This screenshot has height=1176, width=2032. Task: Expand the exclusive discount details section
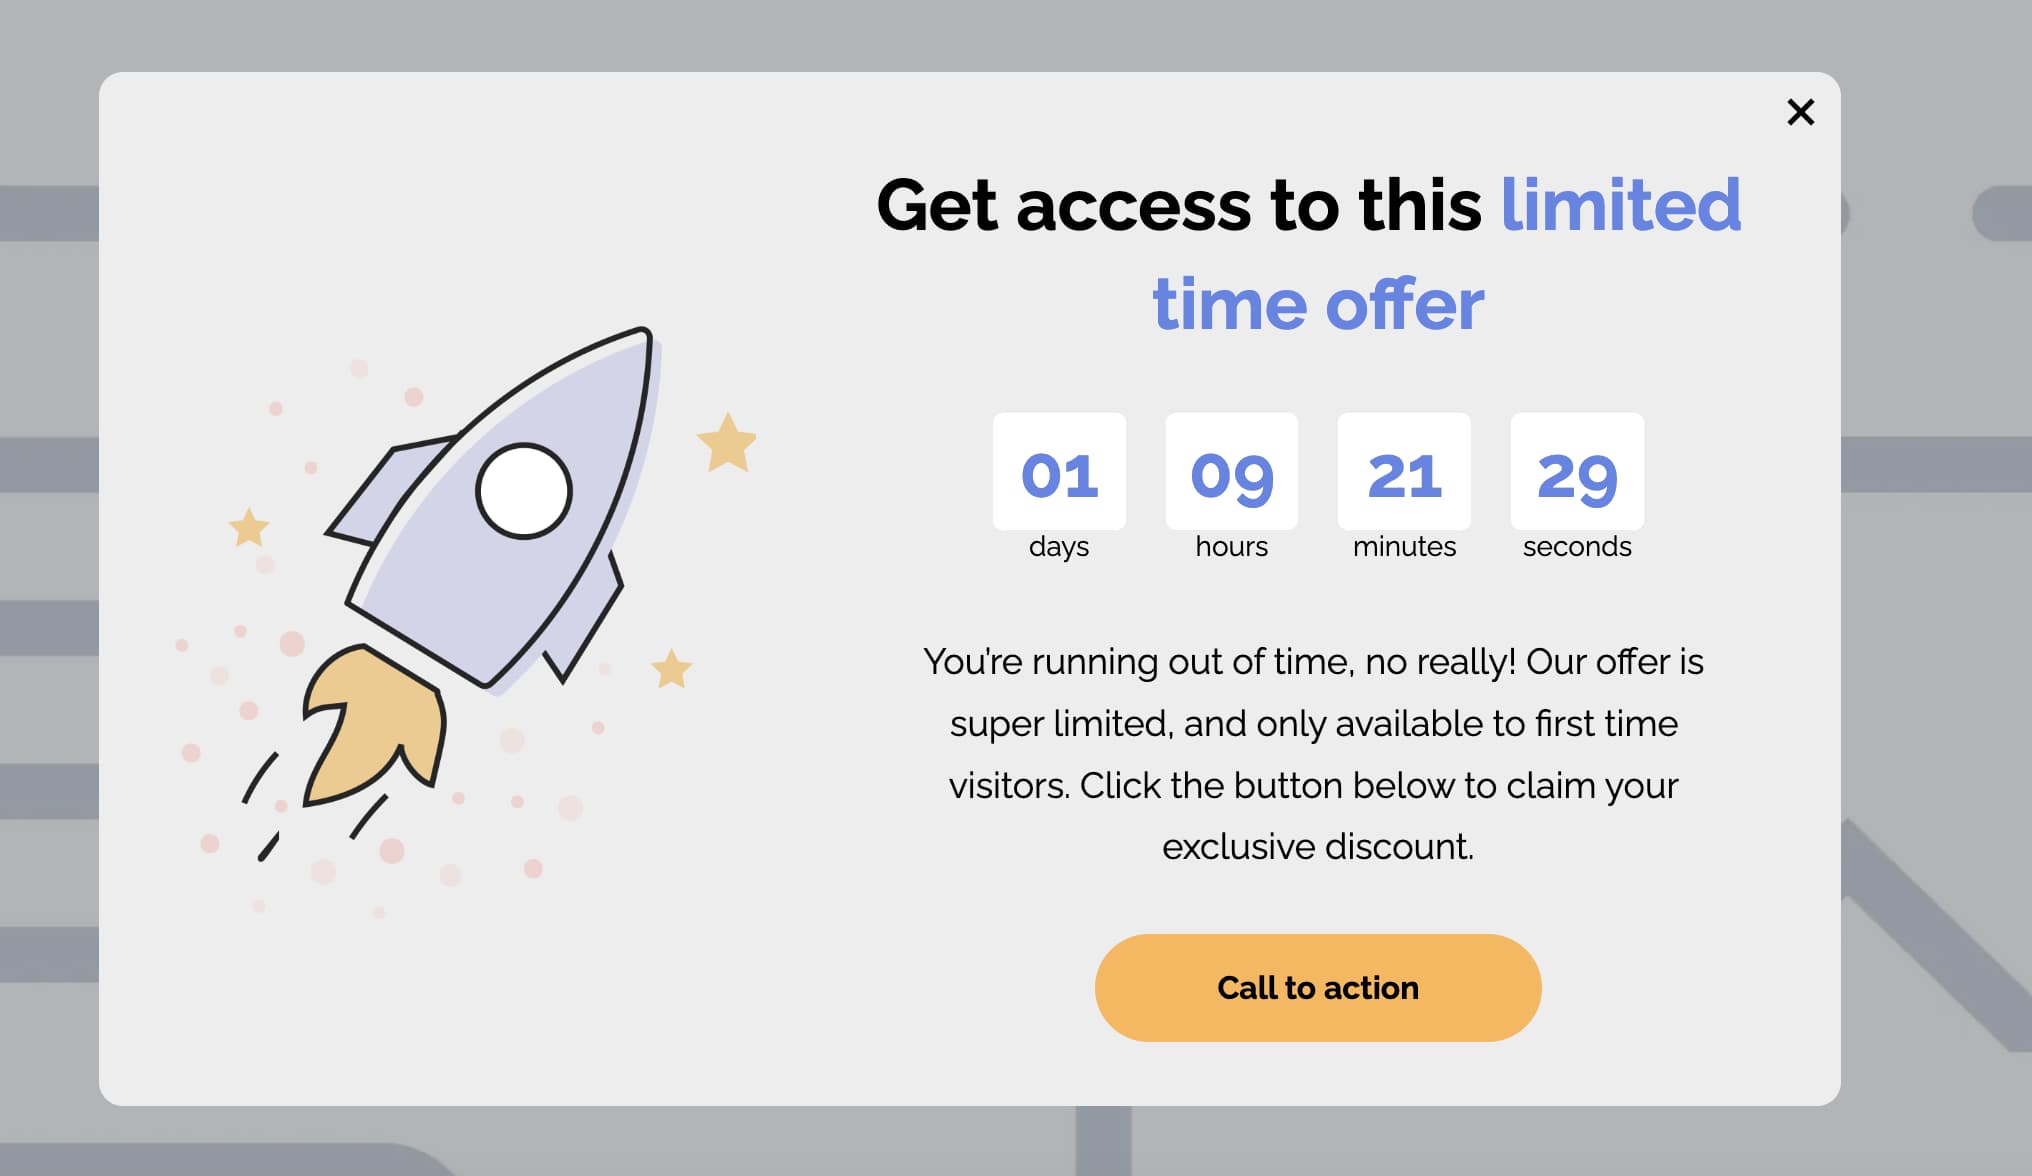pyautogui.click(x=1317, y=988)
